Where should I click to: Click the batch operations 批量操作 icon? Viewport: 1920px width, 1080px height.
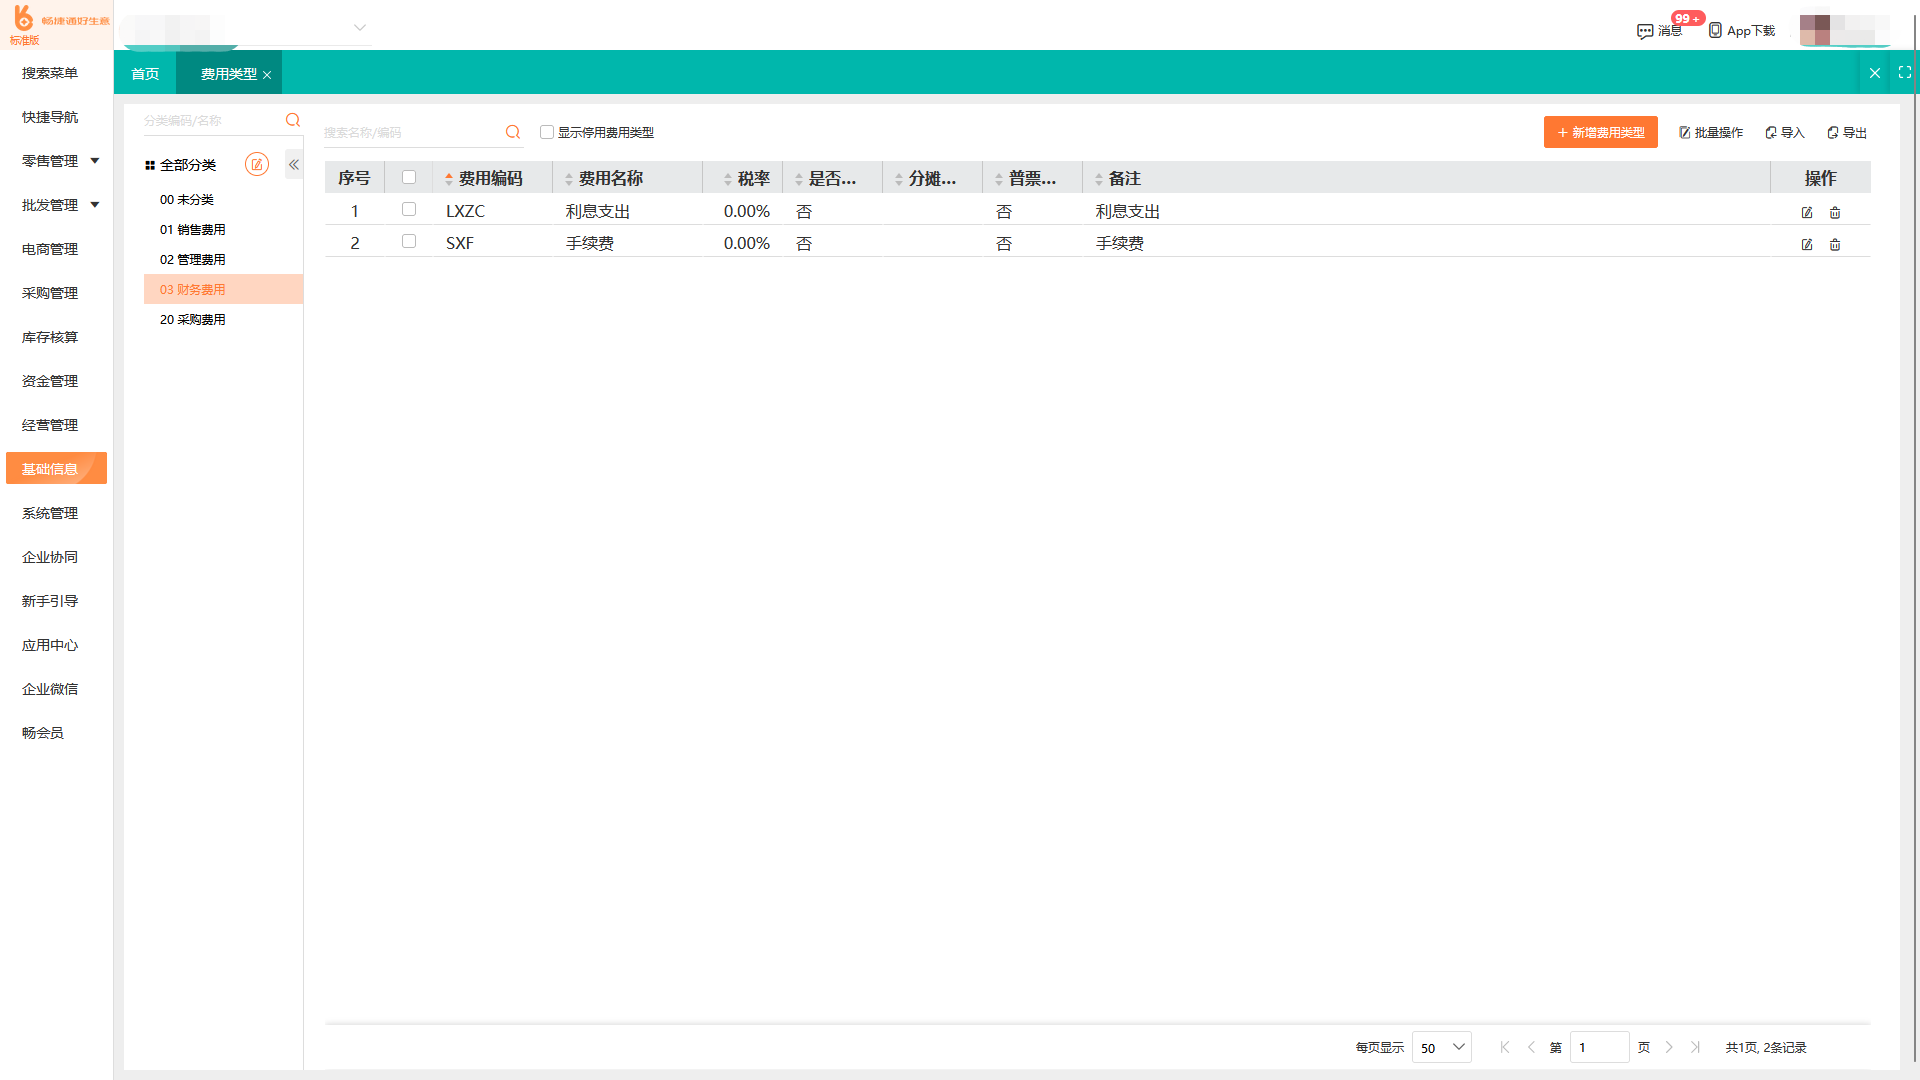pos(1708,132)
